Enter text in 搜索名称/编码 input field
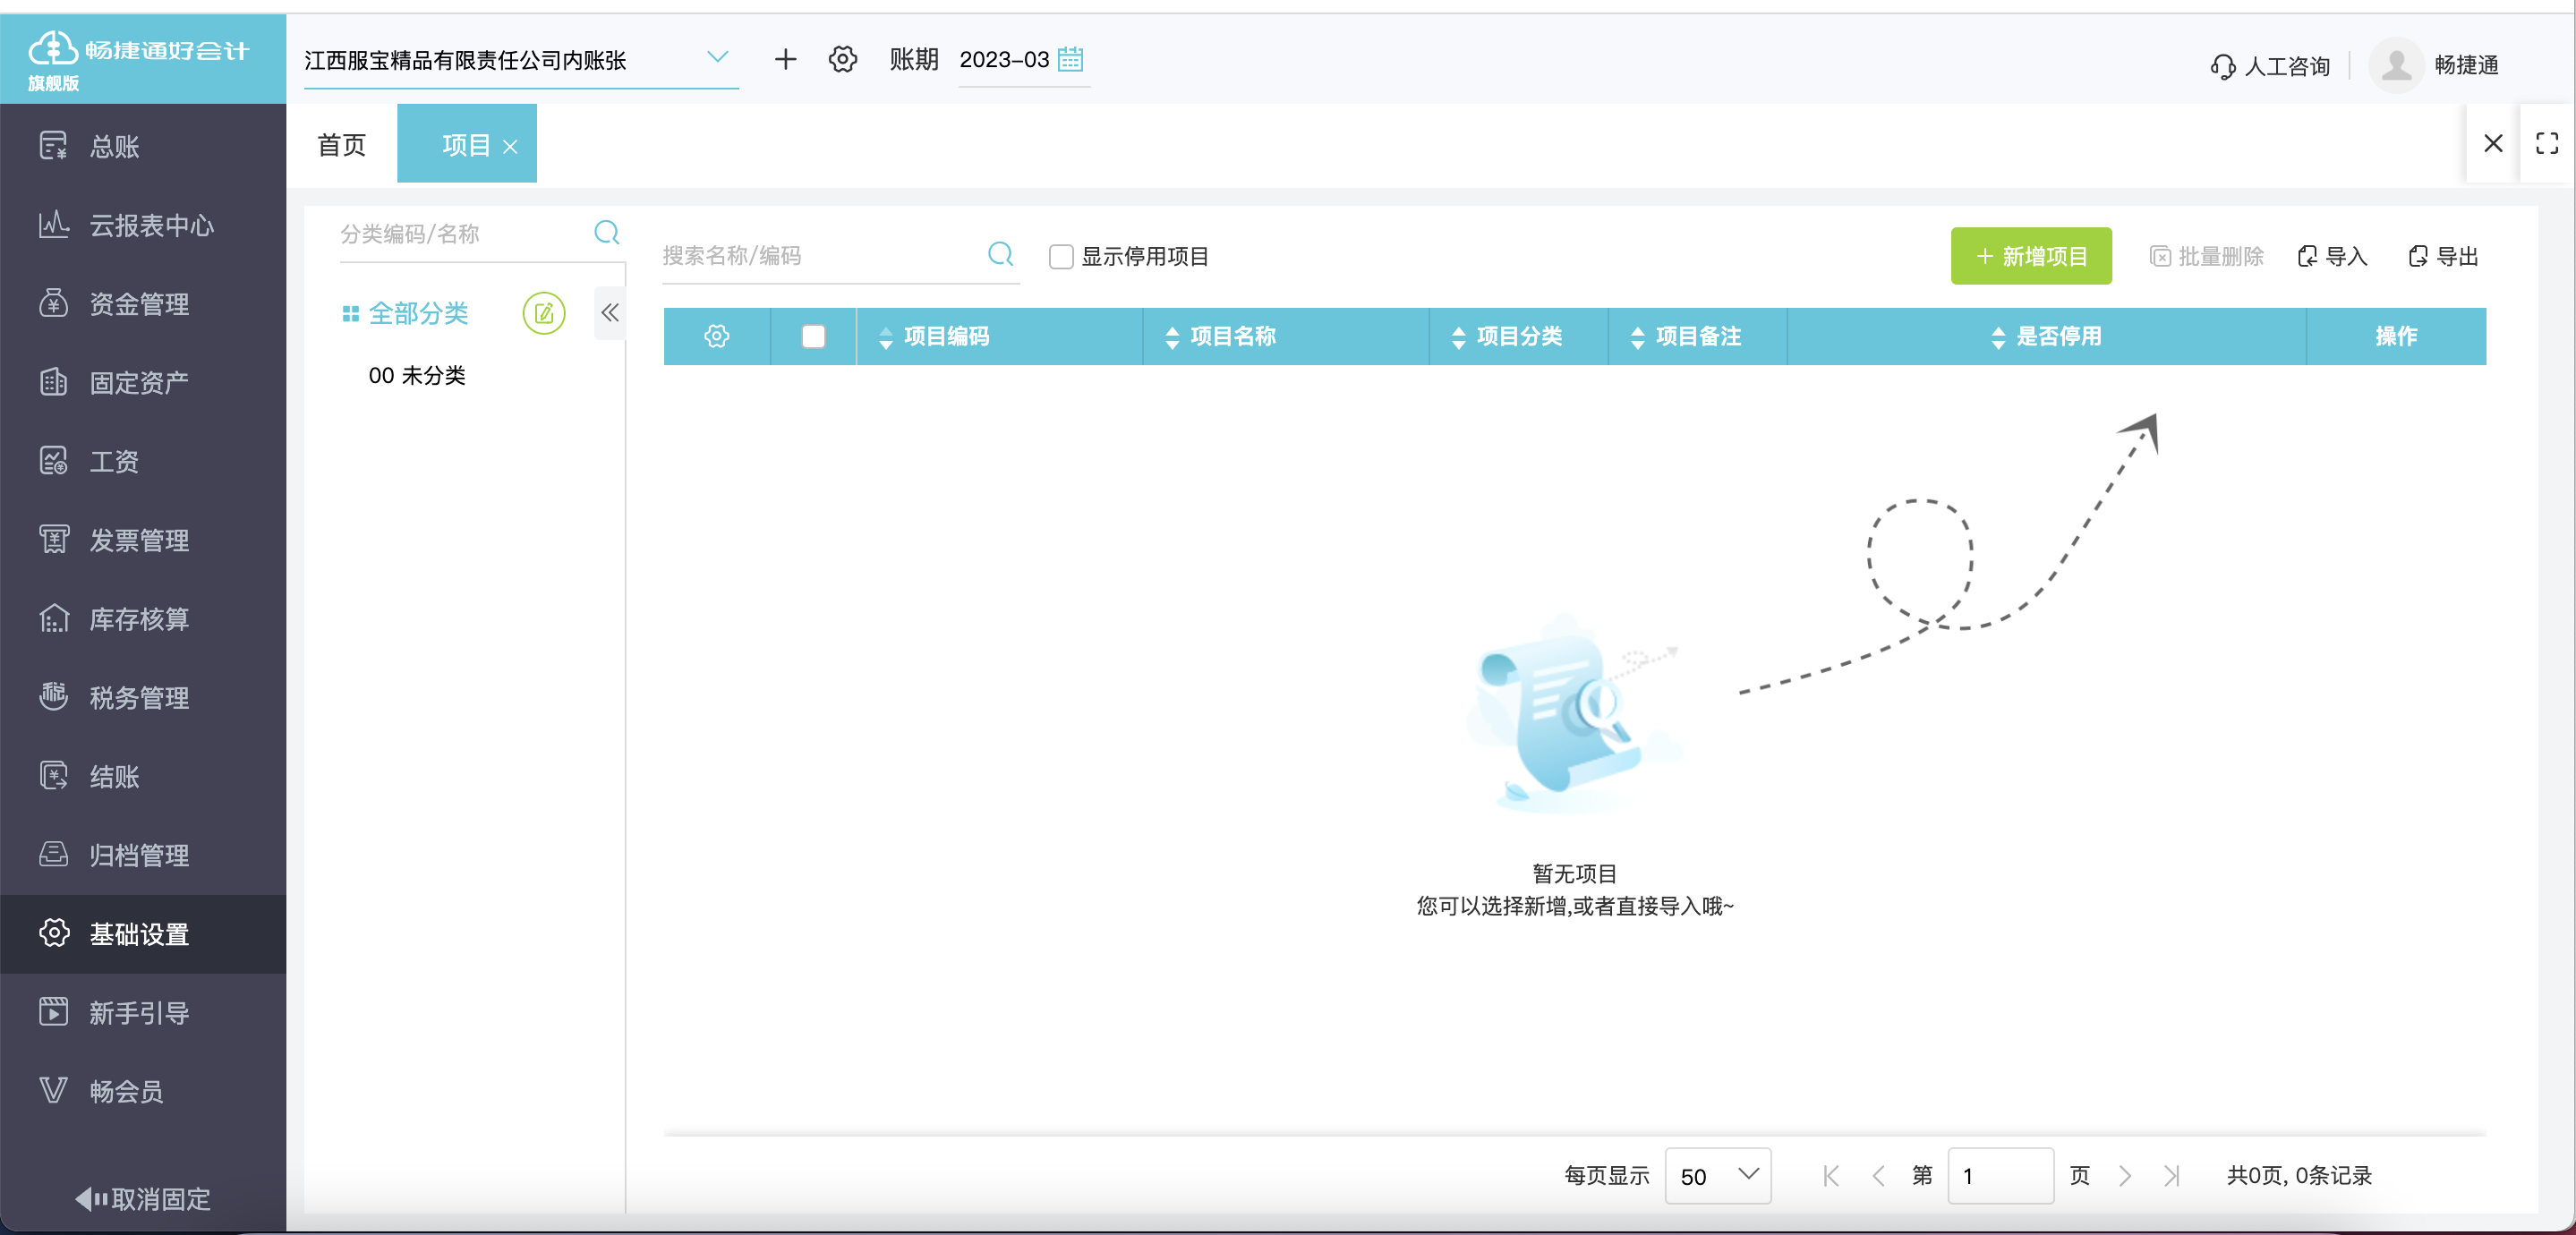This screenshot has width=2576, height=1235. click(822, 256)
